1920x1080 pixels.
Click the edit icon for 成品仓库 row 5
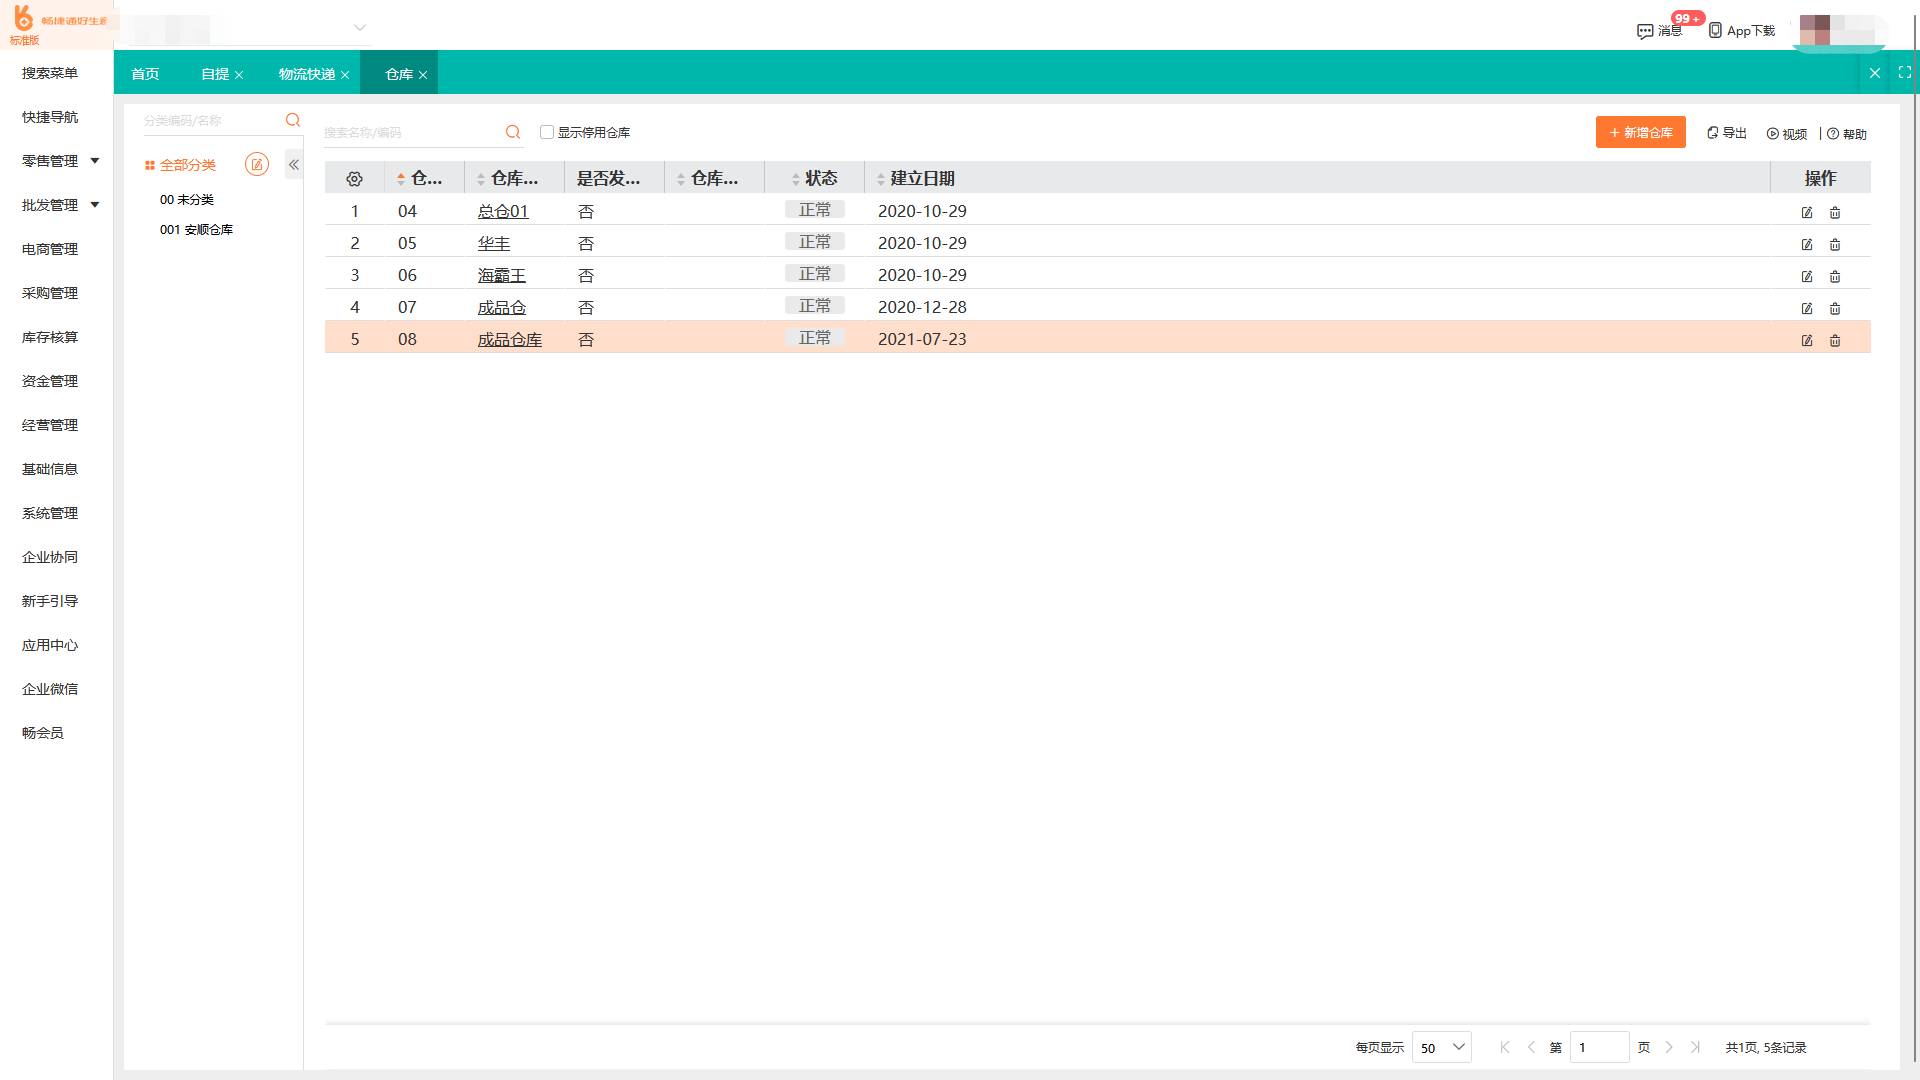[x=1807, y=339]
